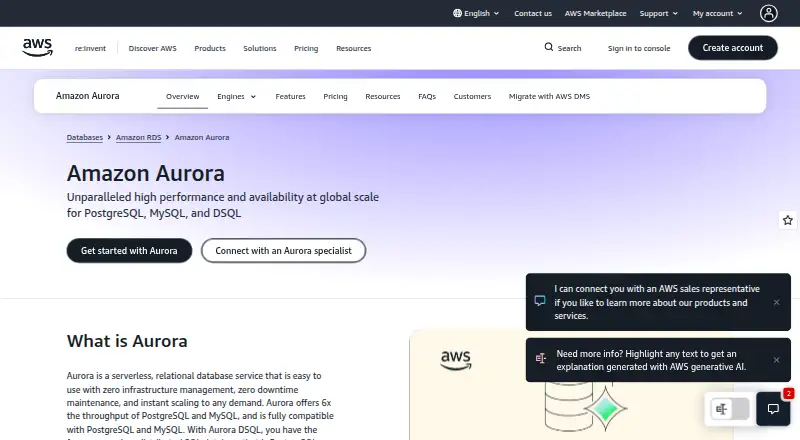Expand the English language dropdown

click(476, 13)
